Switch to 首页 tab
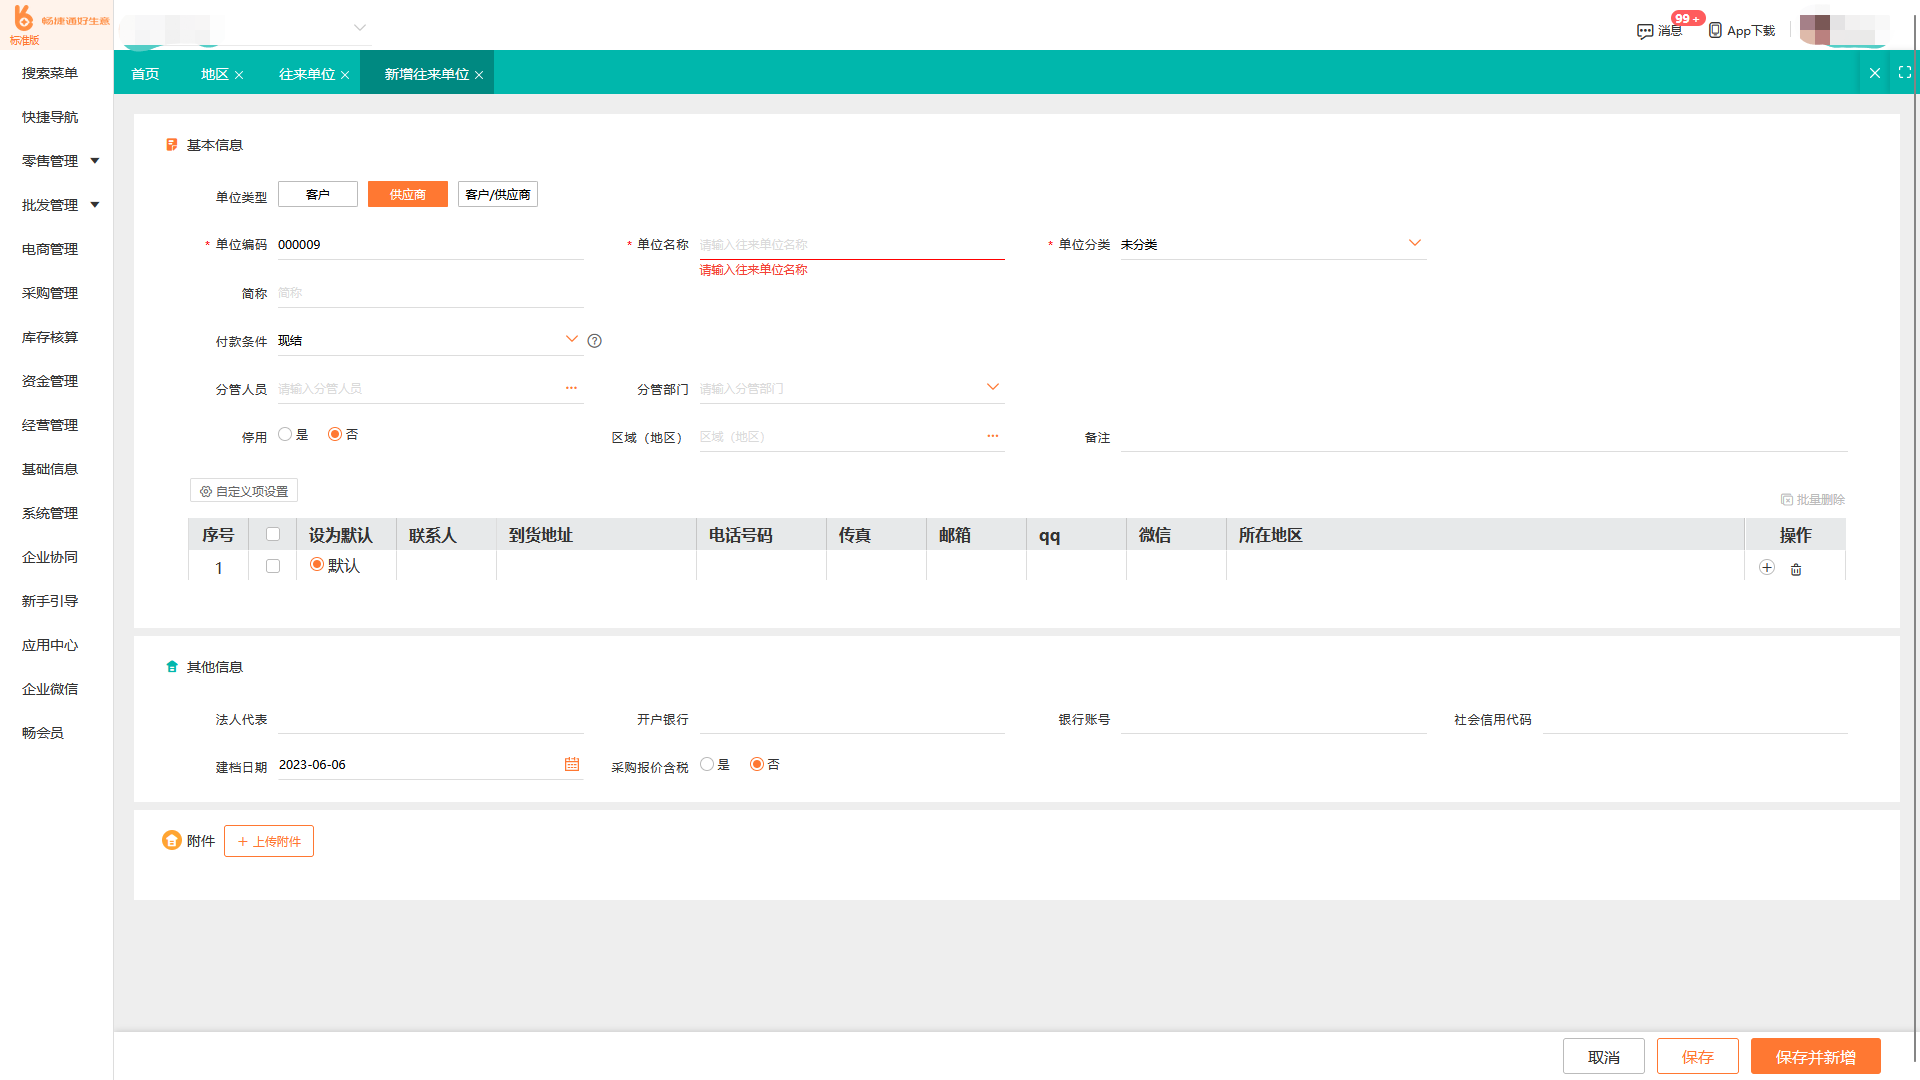This screenshot has height=1080, width=1920. [144, 74]
